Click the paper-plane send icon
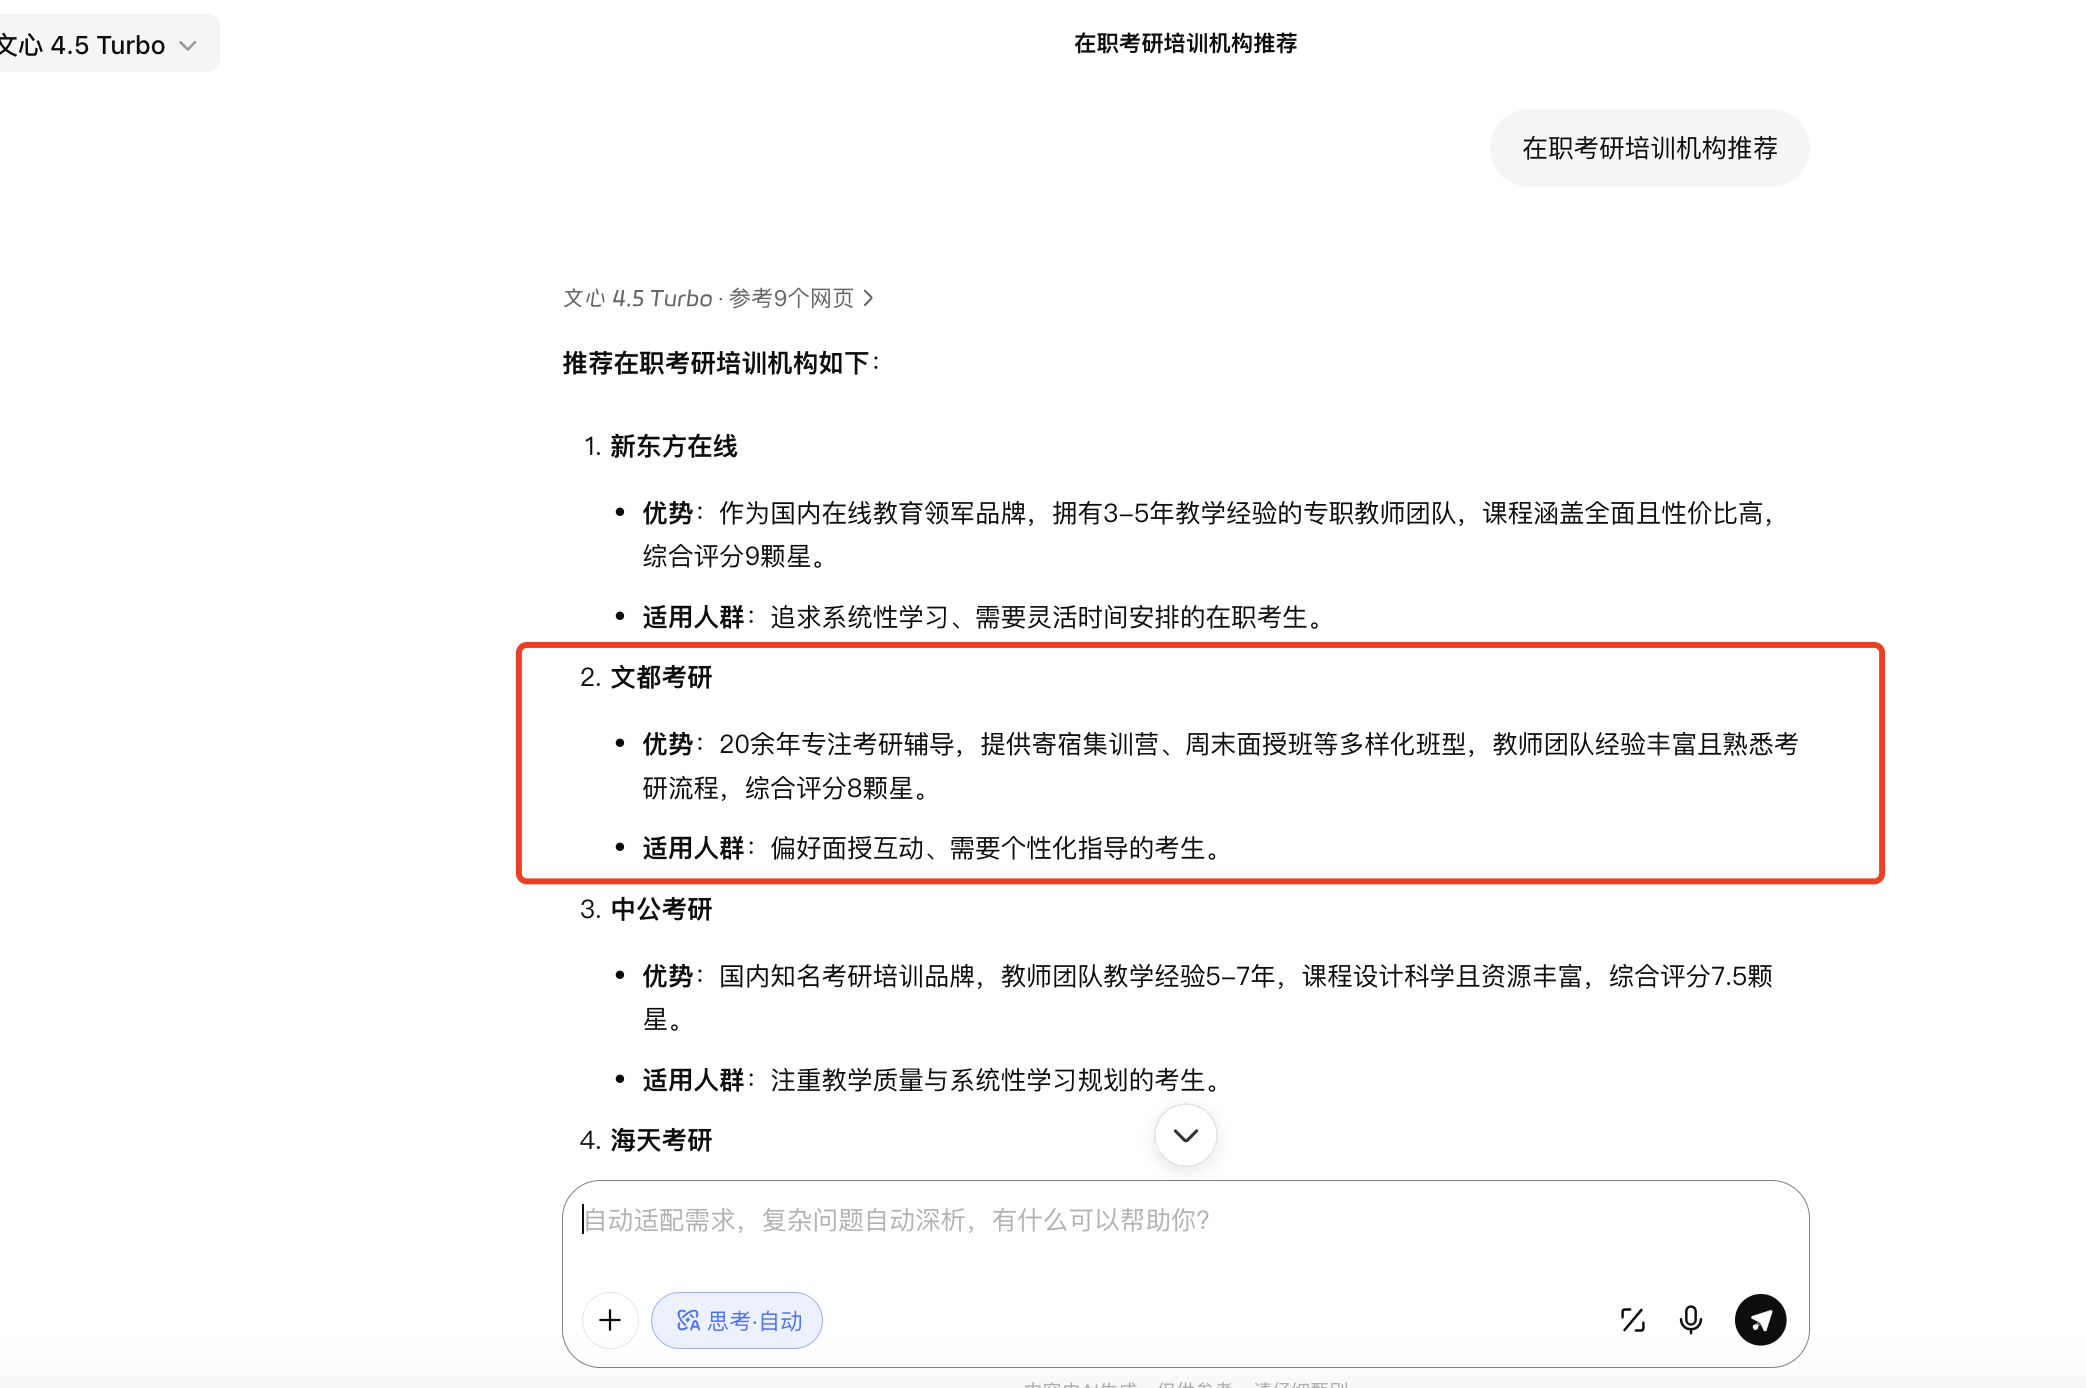Viewport: 2086px width, 1388px height. coord(1760,1320)
